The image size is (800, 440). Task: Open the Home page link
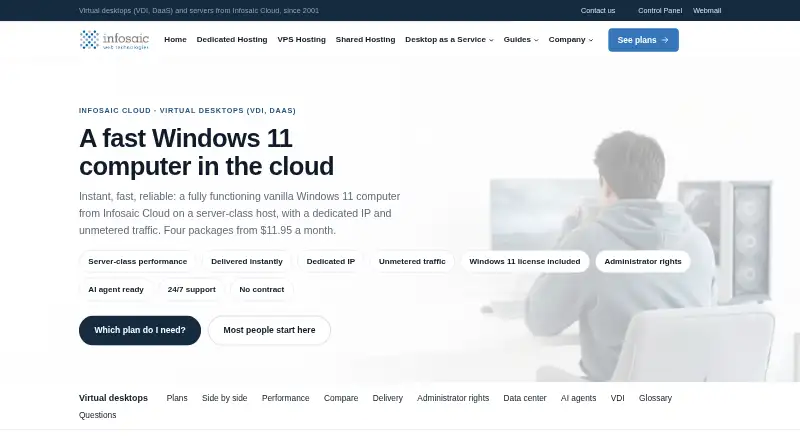[176, 39]
